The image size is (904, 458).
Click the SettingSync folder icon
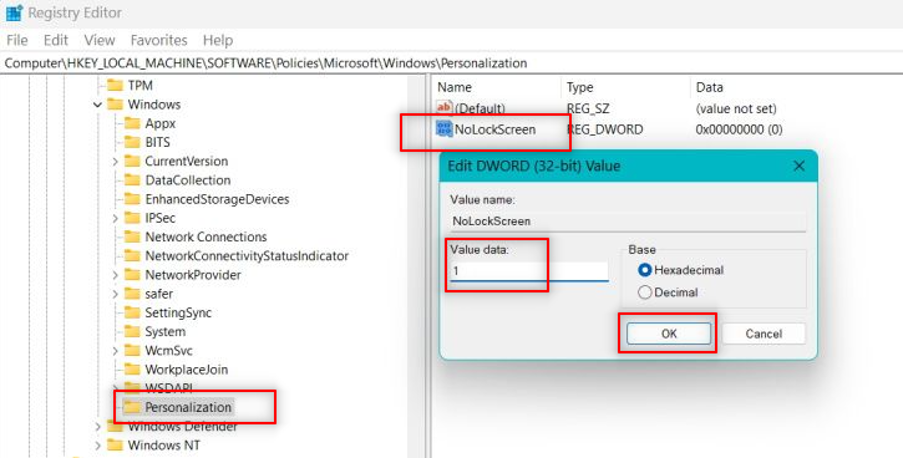133,313
